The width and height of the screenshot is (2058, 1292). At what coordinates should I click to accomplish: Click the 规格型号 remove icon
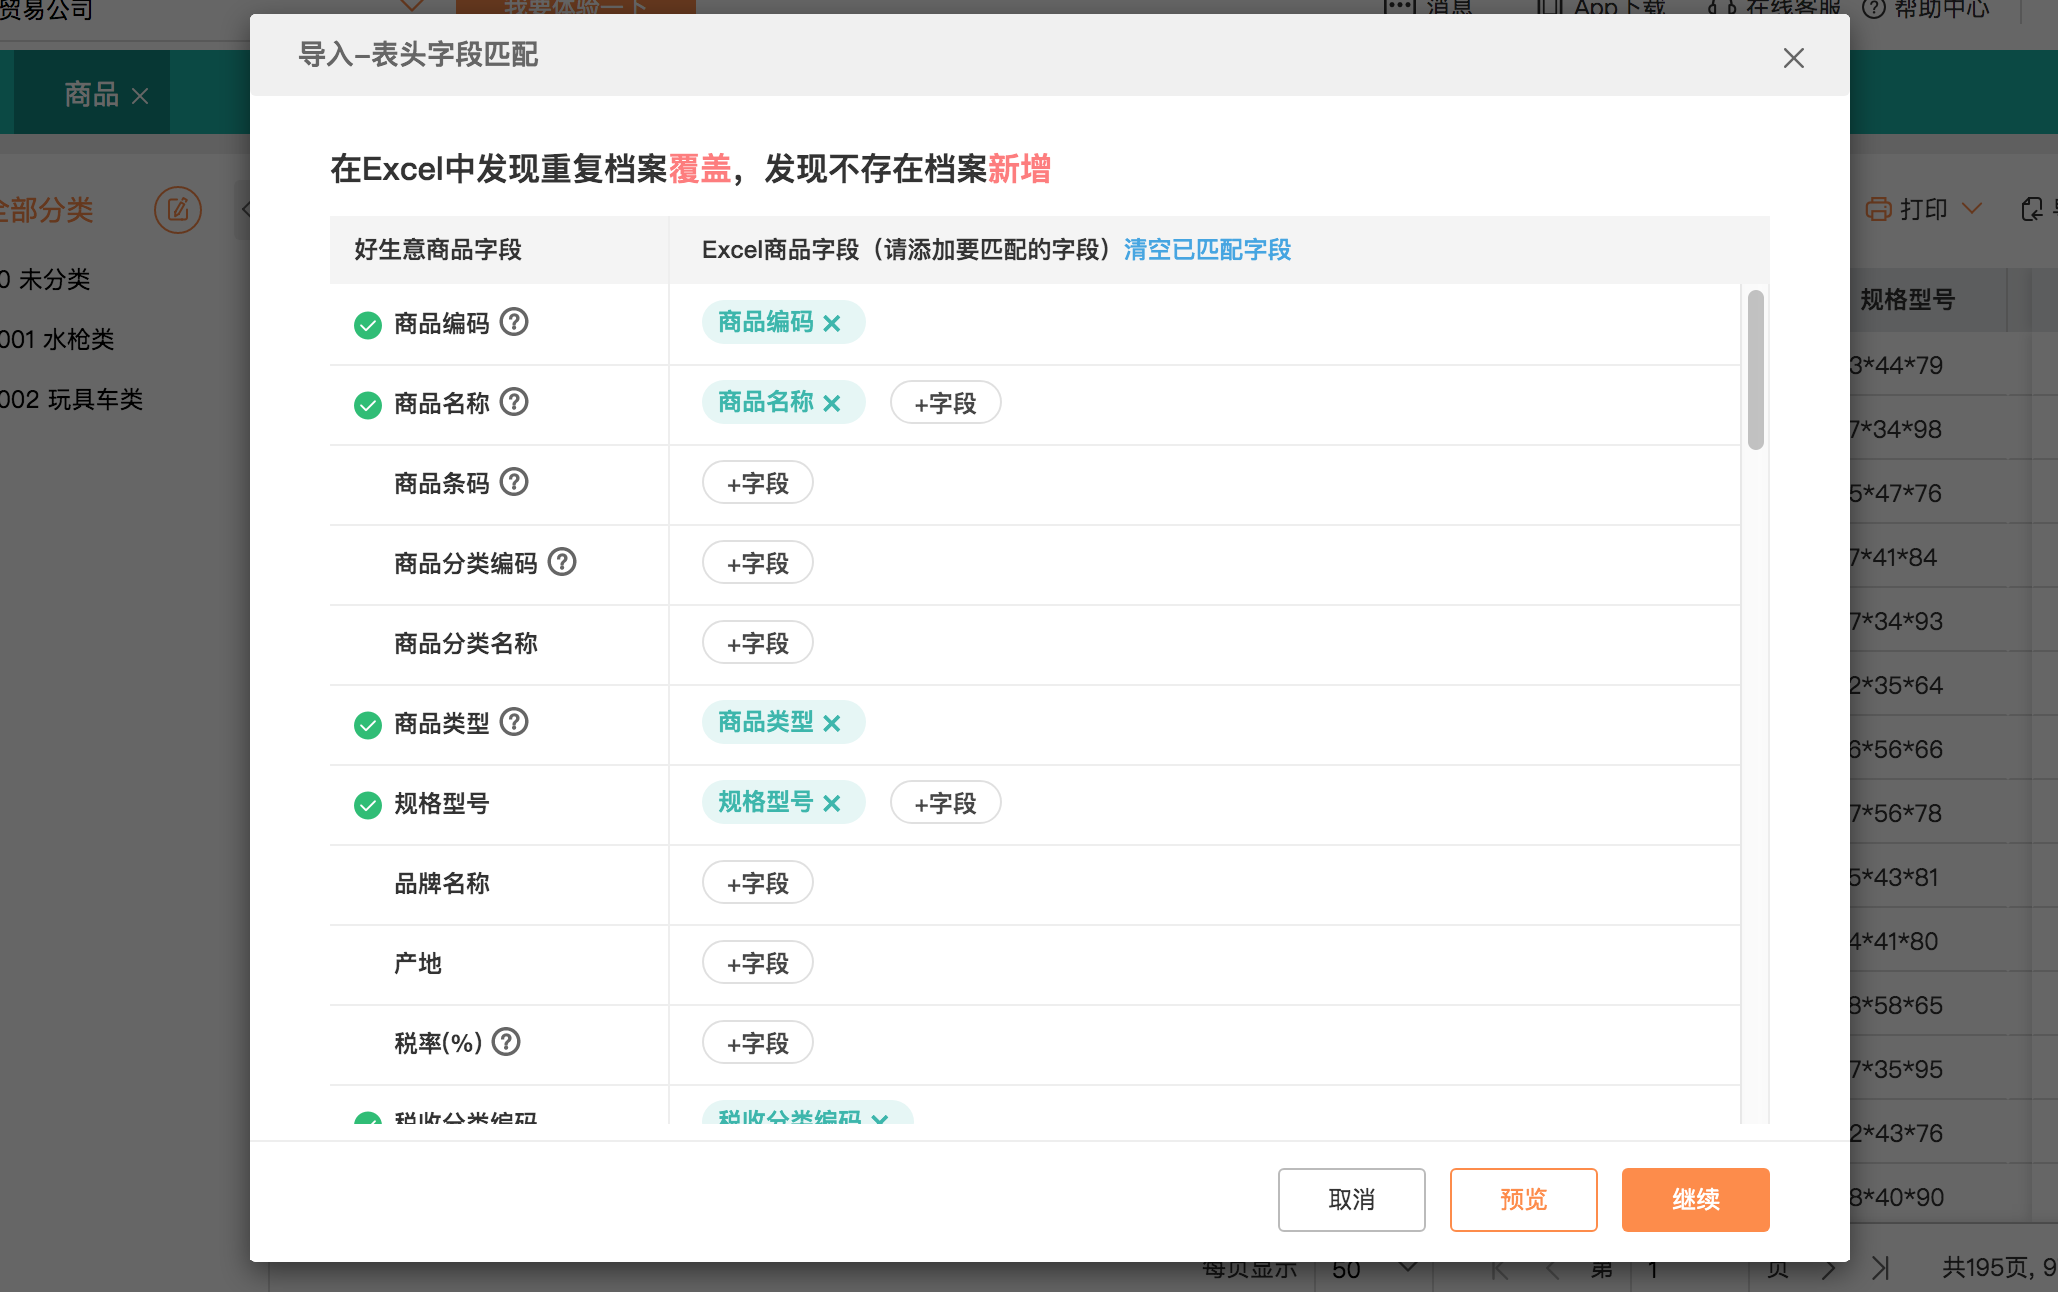[832, 804]
